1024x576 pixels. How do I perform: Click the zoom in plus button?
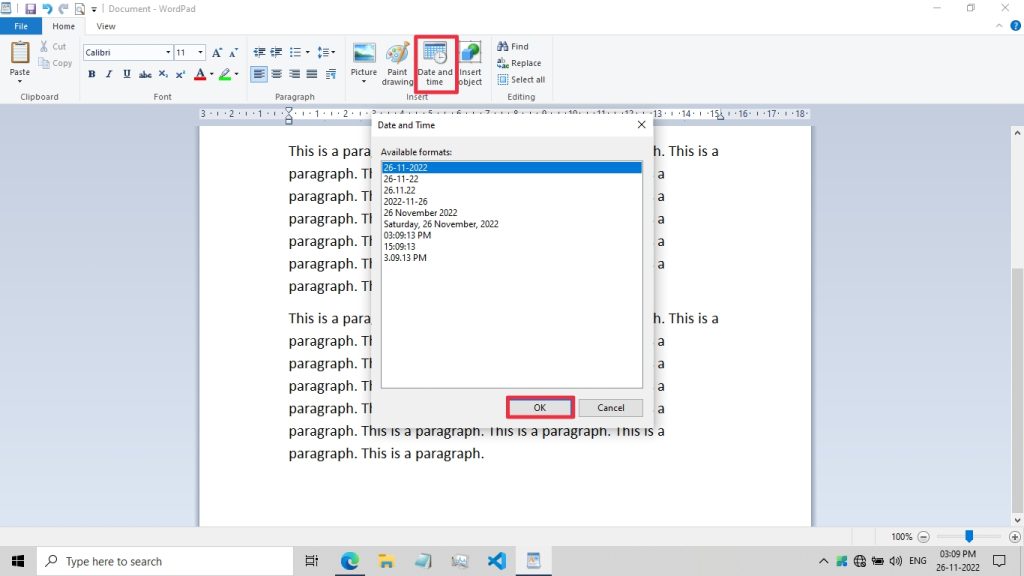(1014, 537)
